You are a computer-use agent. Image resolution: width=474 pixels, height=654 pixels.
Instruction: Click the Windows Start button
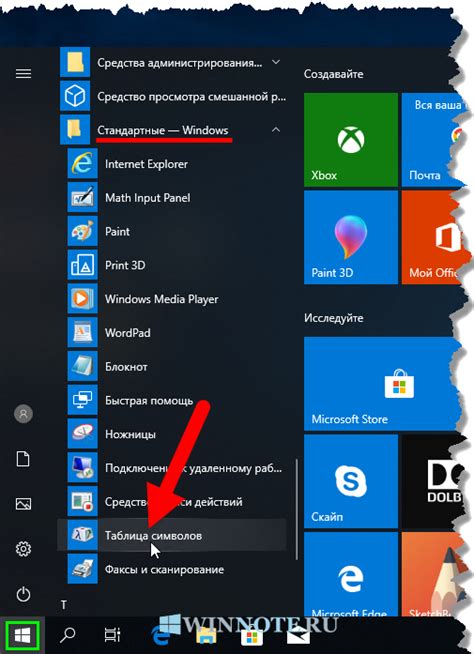(23, 636)
